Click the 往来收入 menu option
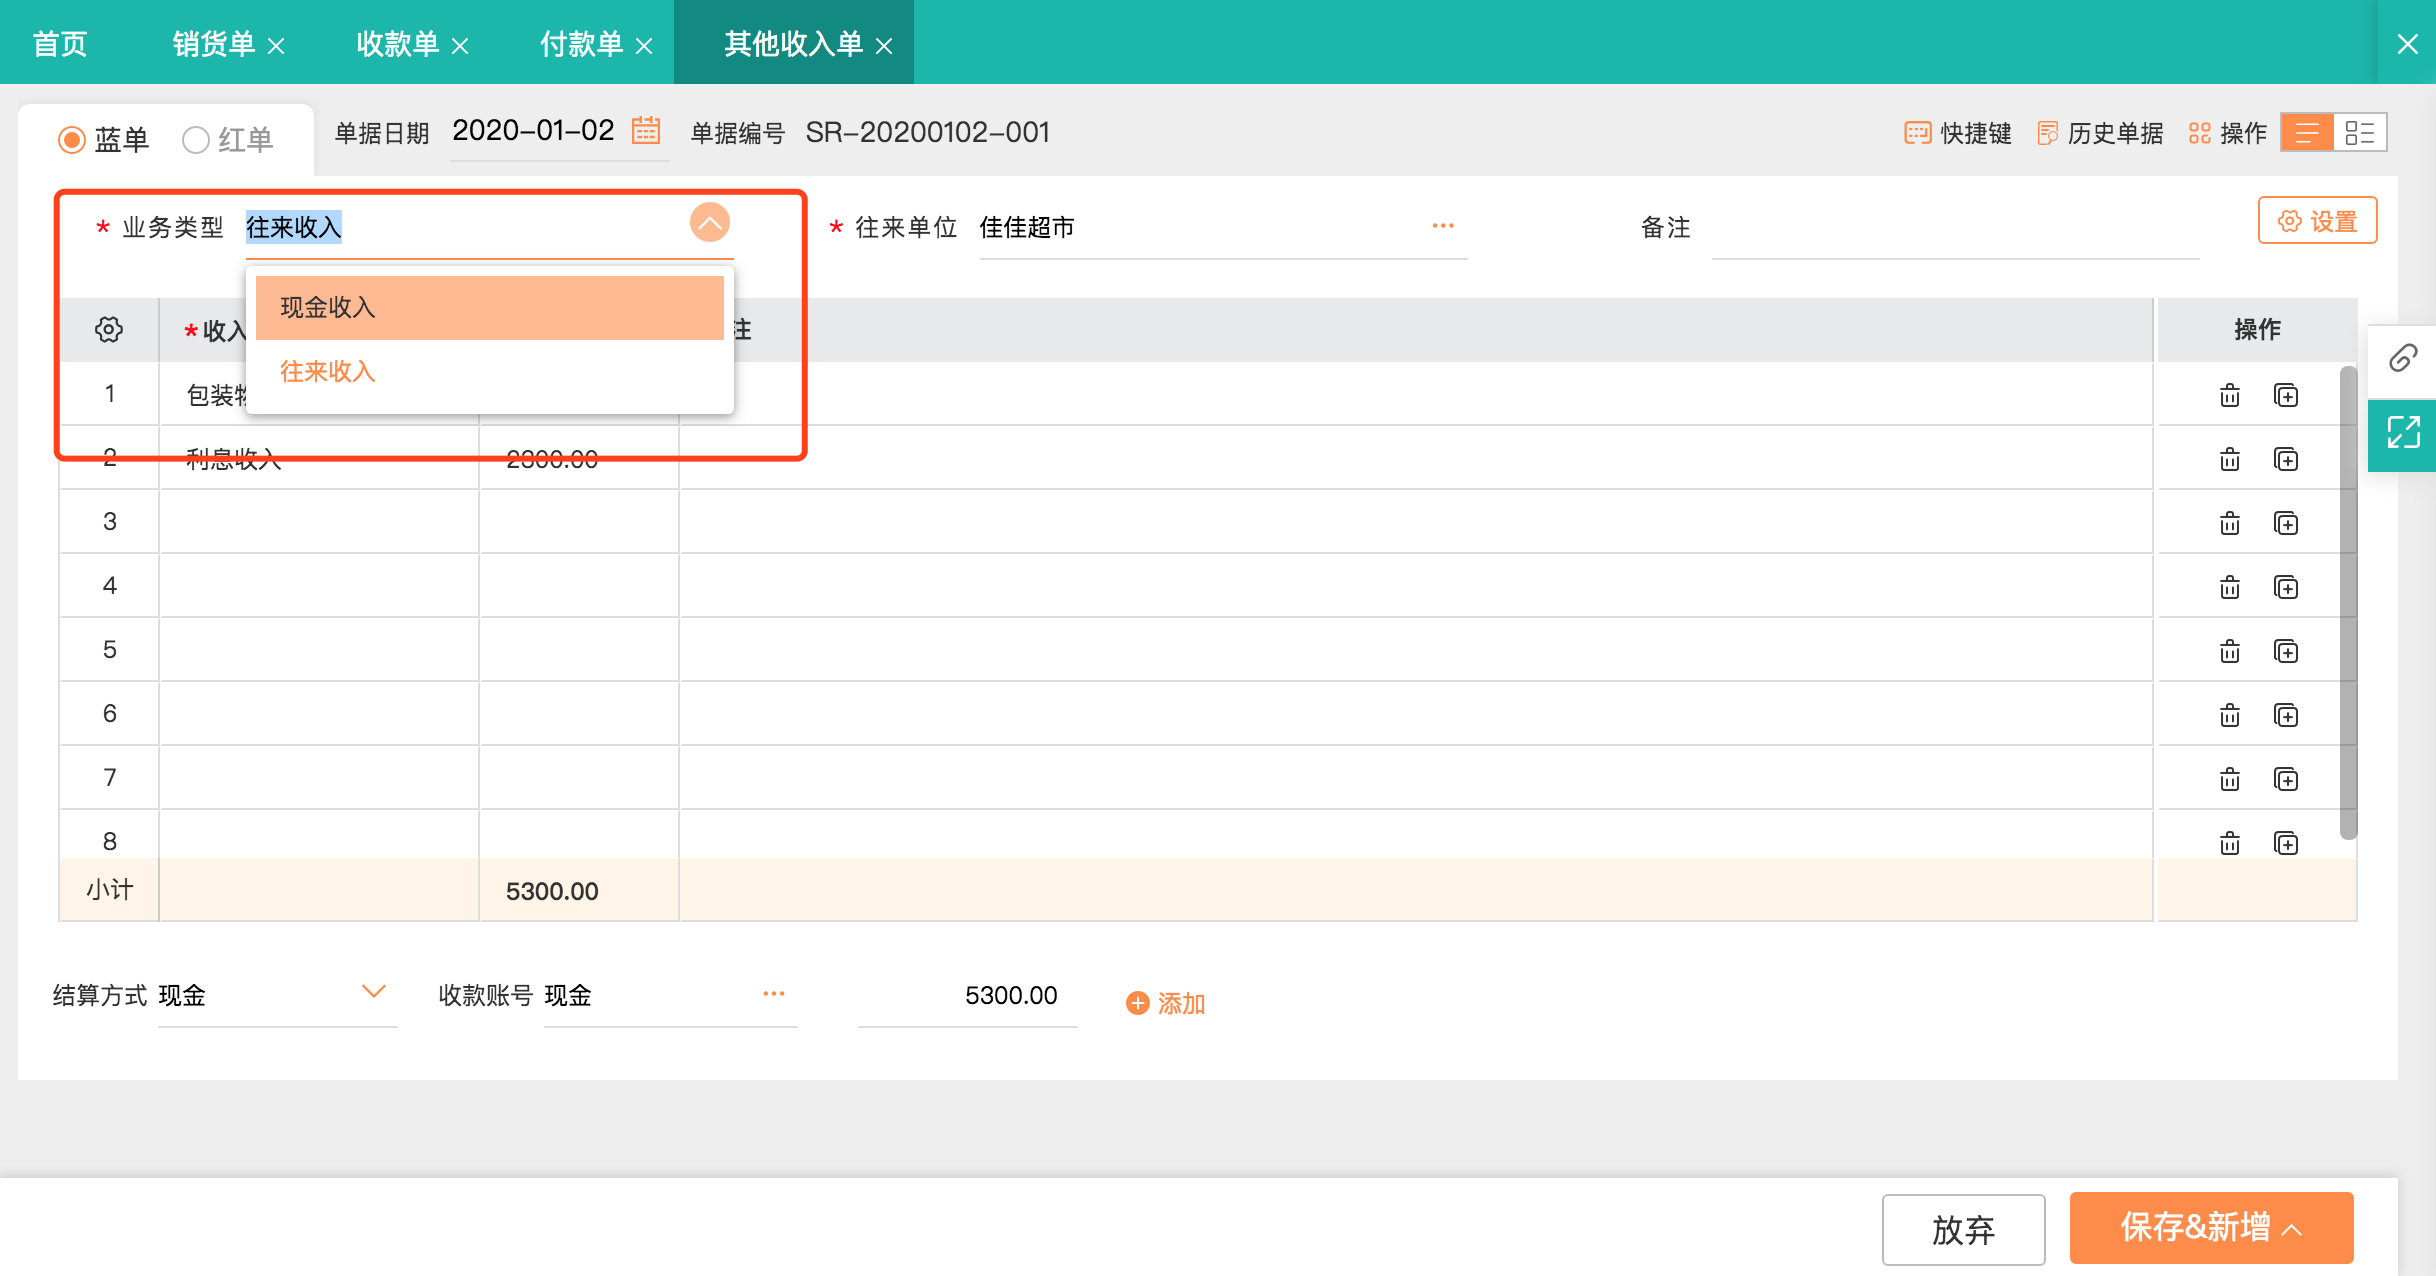This screenshot has height=1276, width=2436. tap(330, 371)
